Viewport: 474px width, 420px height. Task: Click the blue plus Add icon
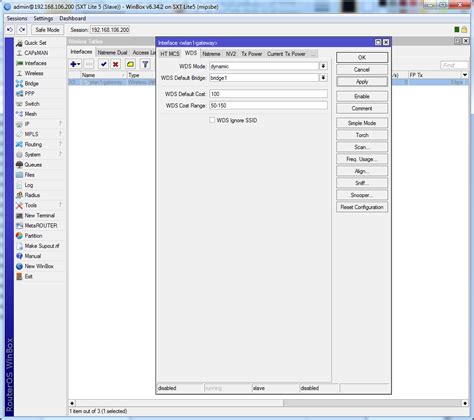click(75, 64)
